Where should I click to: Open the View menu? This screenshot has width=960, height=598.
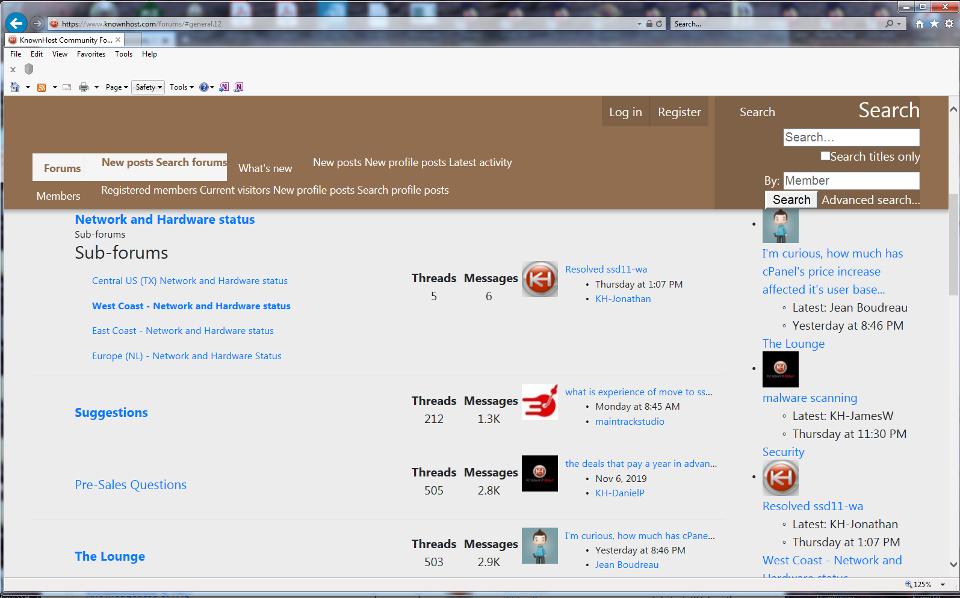pyautogui.click(x=59, y=54)
